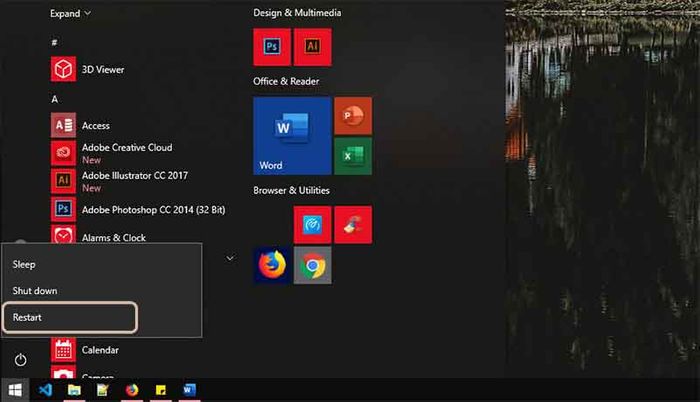Click the Office & Reader group title

[286, 81]
